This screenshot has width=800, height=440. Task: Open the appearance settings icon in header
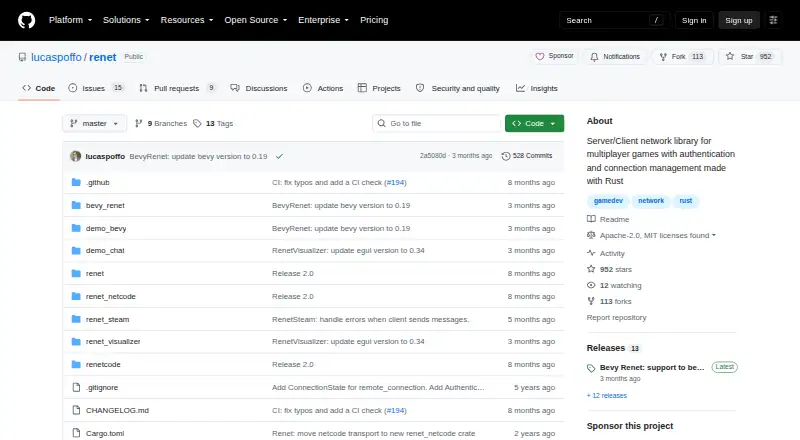(773, 20)
